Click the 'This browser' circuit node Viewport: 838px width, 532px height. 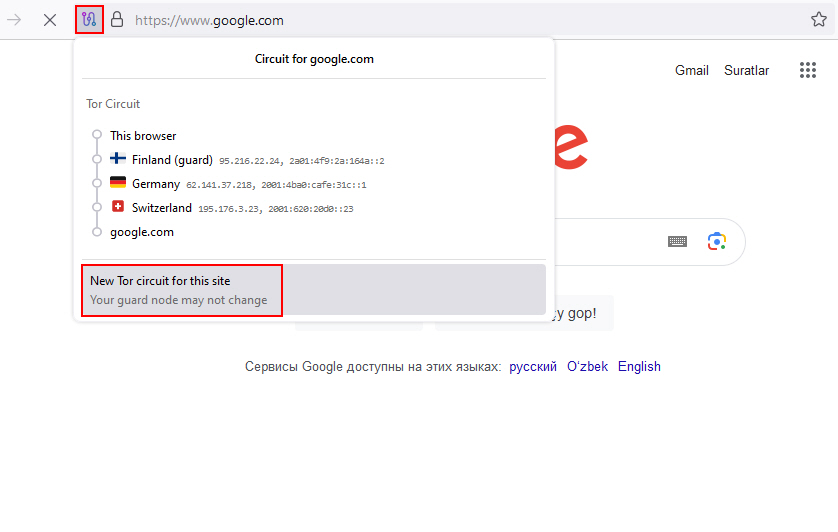[x=143, y=136]
